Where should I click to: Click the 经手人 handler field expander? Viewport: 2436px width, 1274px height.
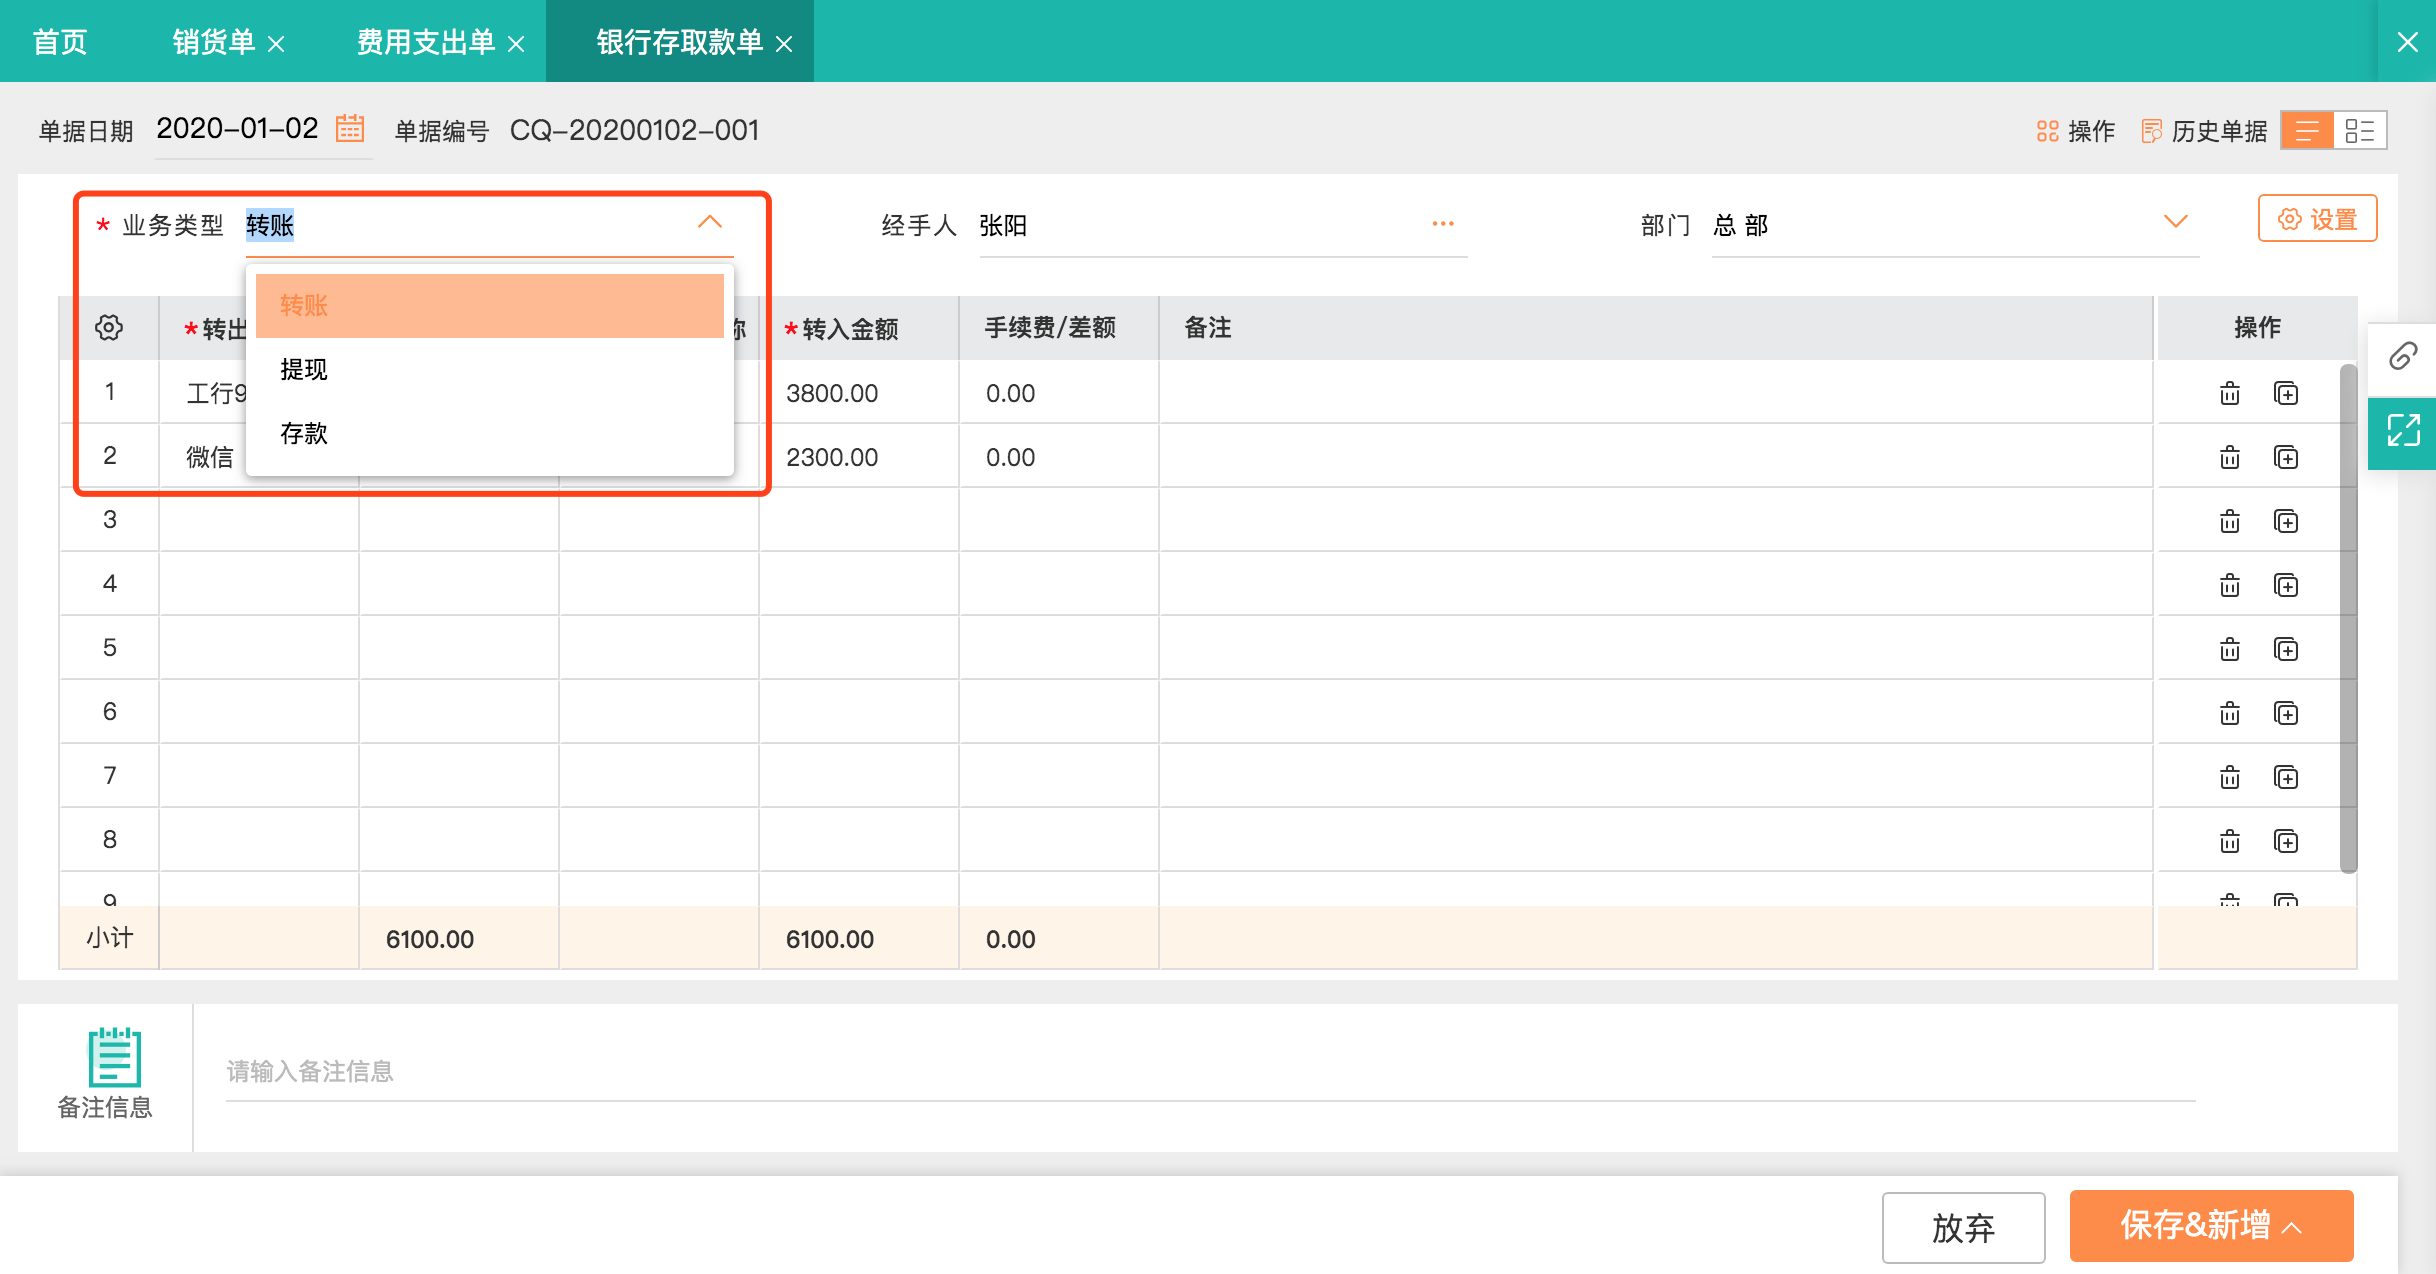[x=1440, y=225]
